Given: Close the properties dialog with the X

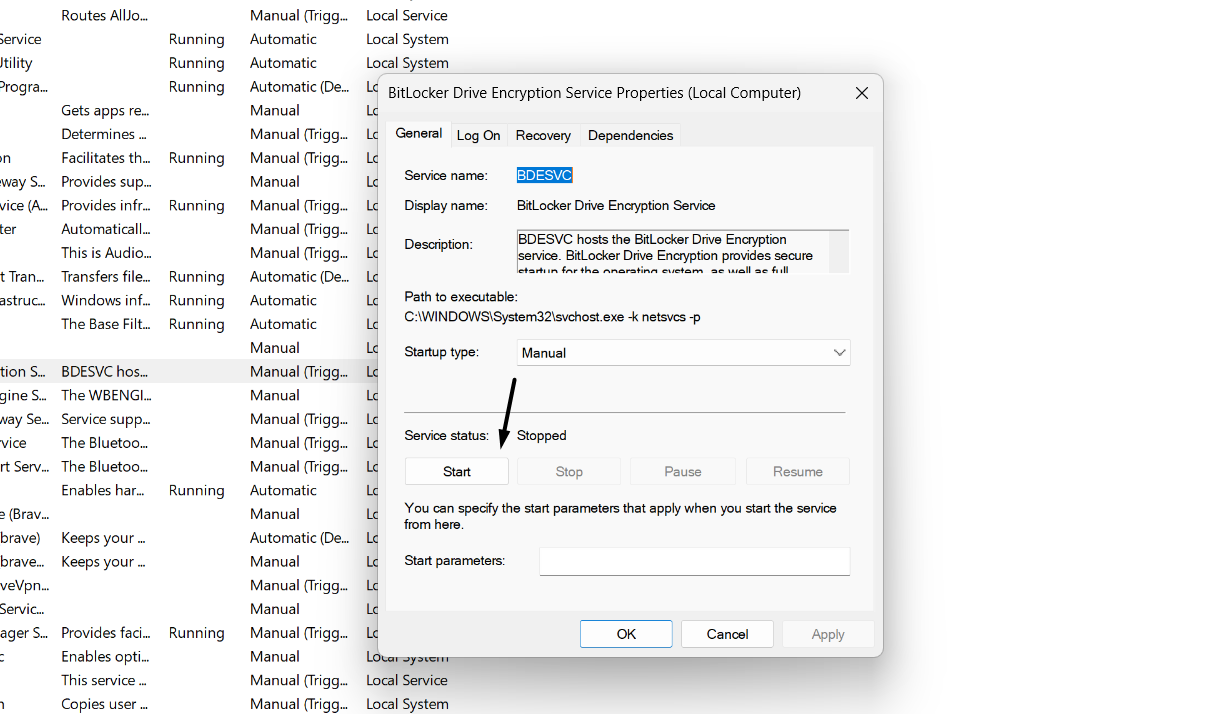Looking at the screenshot, I should tap(861, 92).
